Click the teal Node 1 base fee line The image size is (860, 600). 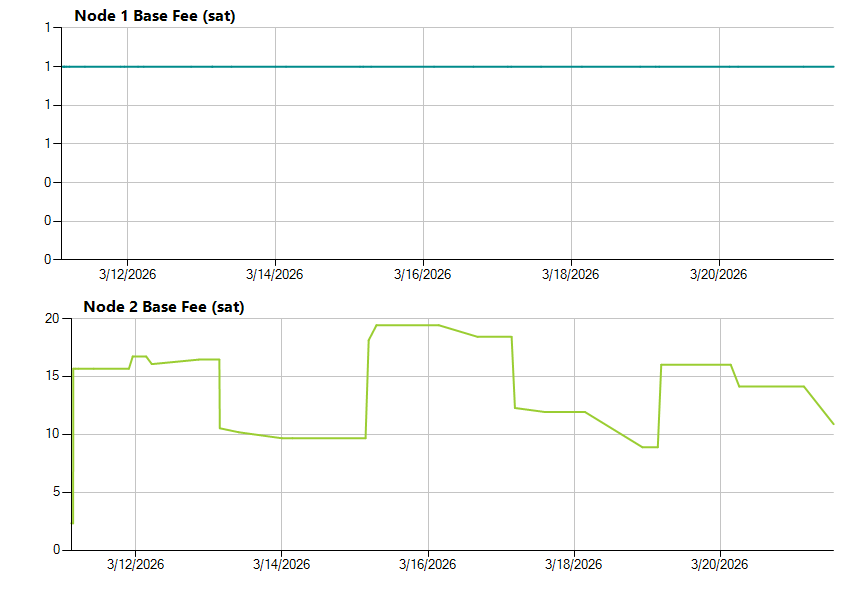[448, 67]
